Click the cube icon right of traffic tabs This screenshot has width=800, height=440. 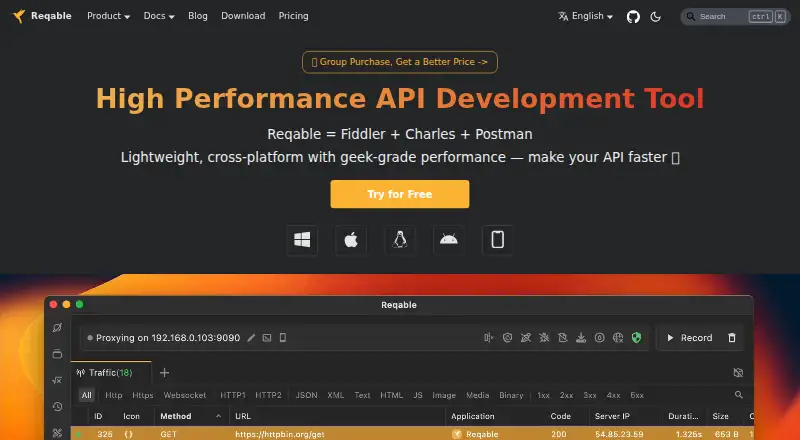point(738,373)
